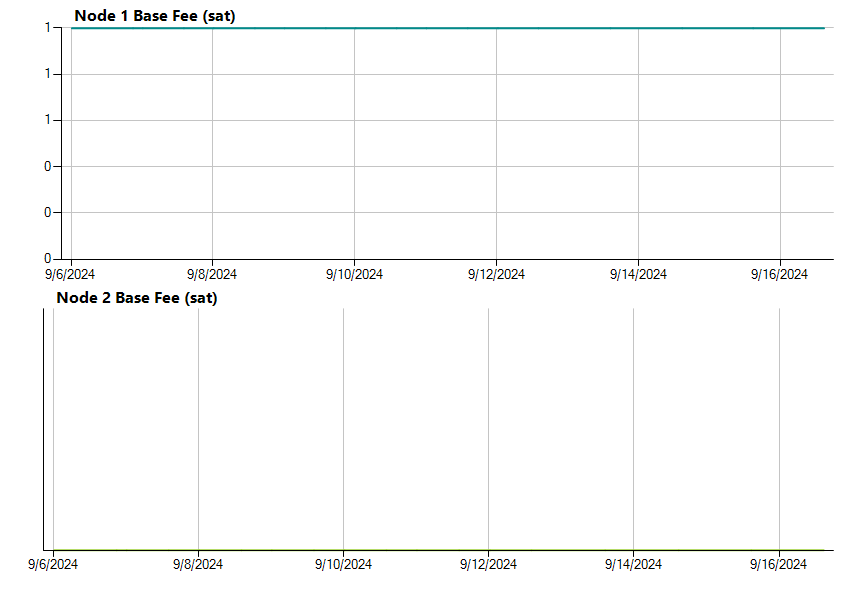The width and height of the screenshot is (860, 600).
Task: Click the 9/8/2024 label on Node 1 axis
Action: click(x=212, y=274)
